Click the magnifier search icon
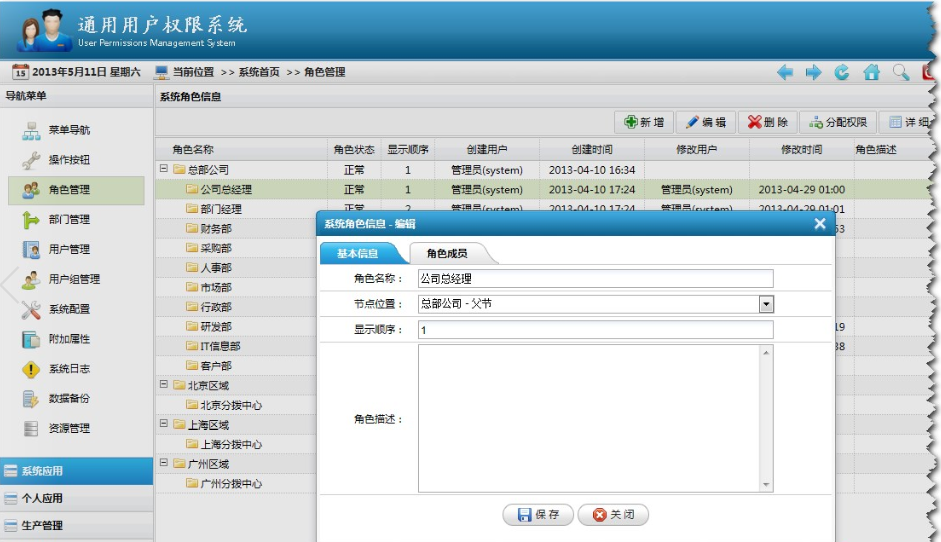Image resolution: width=941 pixels, height=542 pixels. 900,72
